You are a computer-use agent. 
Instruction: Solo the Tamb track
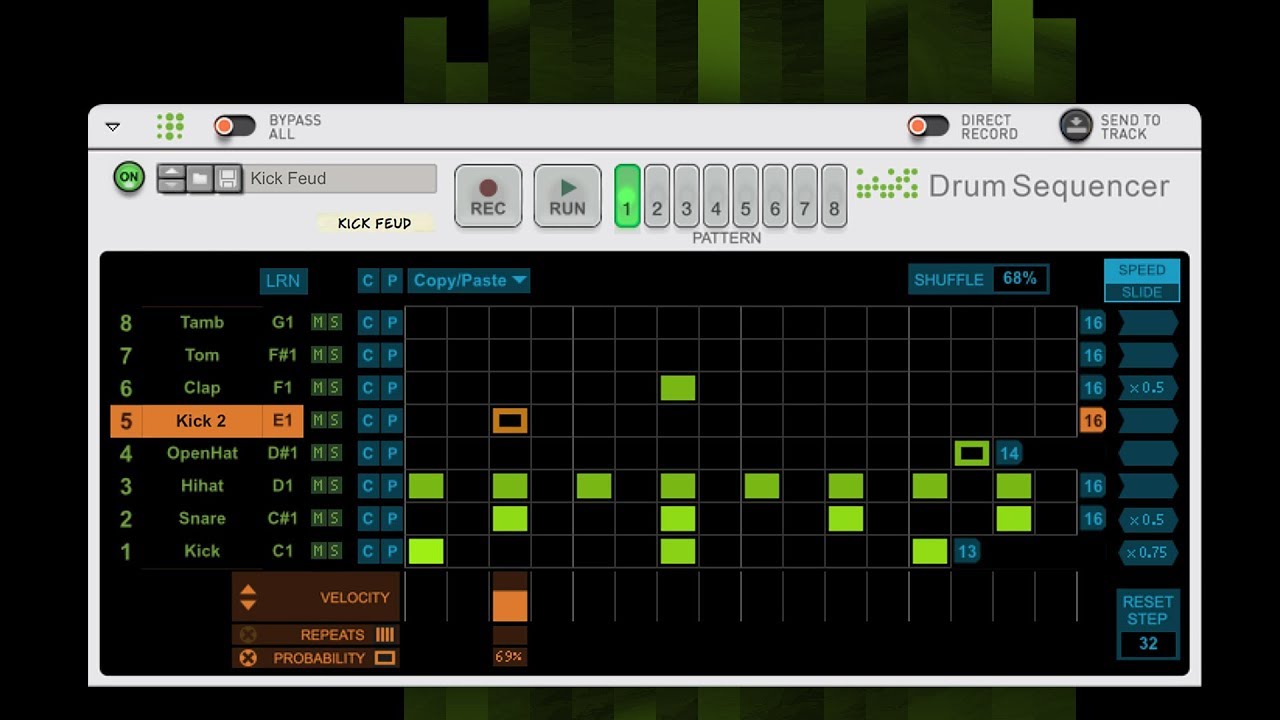(x=334, y=322)
